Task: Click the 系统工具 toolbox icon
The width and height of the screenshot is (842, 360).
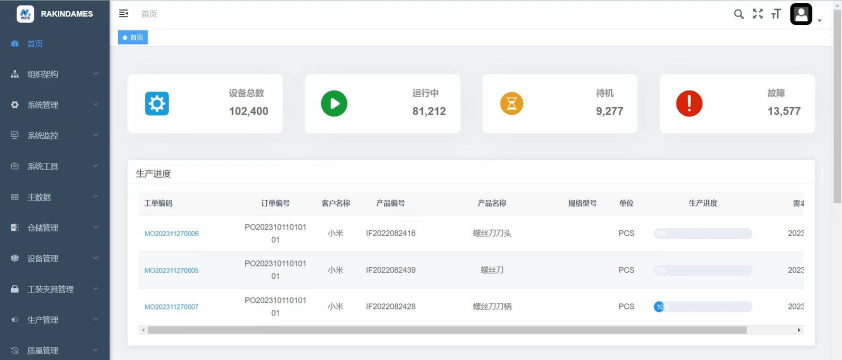Action: 15,167
